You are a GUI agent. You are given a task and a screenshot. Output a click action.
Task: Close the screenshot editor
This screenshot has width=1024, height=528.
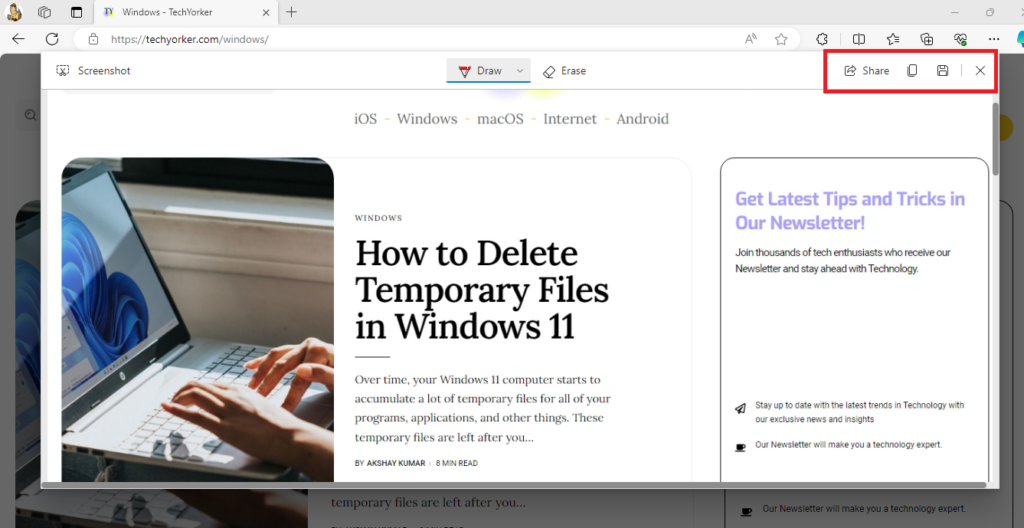pos(980,71)
